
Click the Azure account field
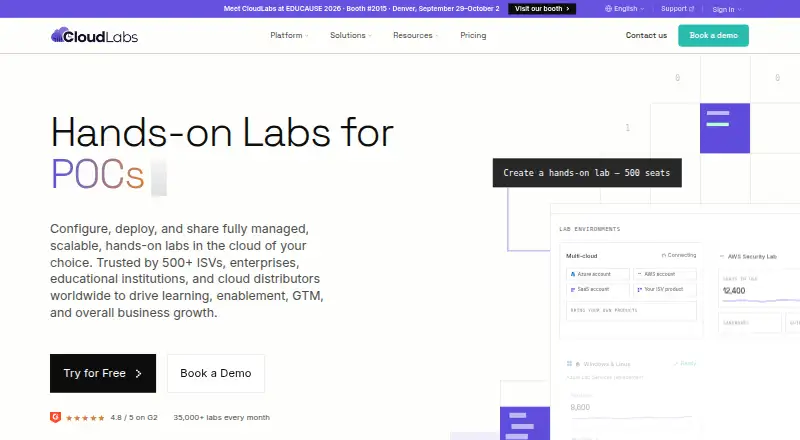[x=598, y=274]
